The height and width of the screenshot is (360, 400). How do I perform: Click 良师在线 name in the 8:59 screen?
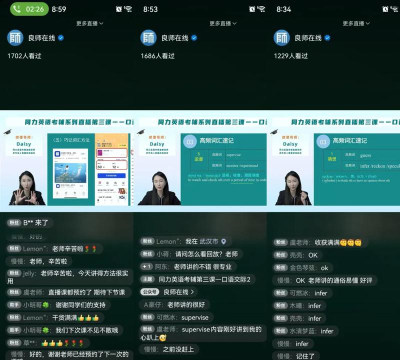[42, 38]
